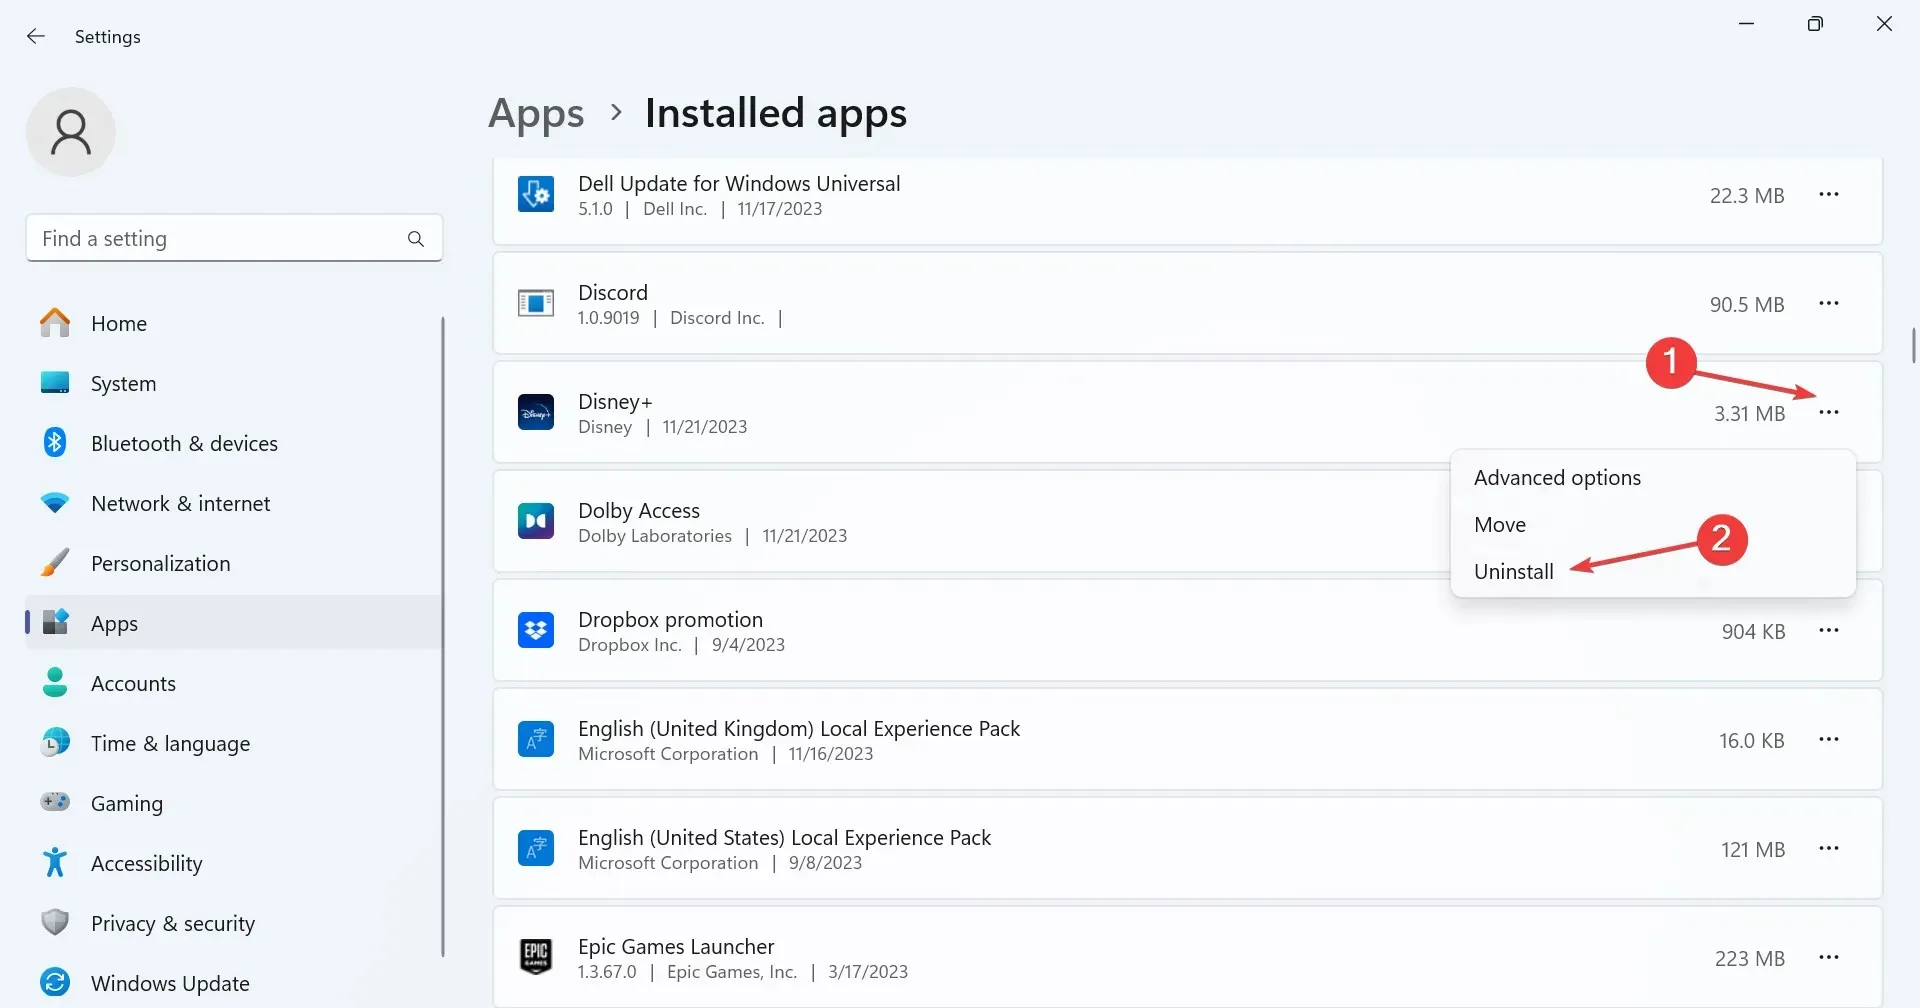Click the 90.5 MB size value
This screenshot has height=1008, width=1920.
coord(1747,304)
